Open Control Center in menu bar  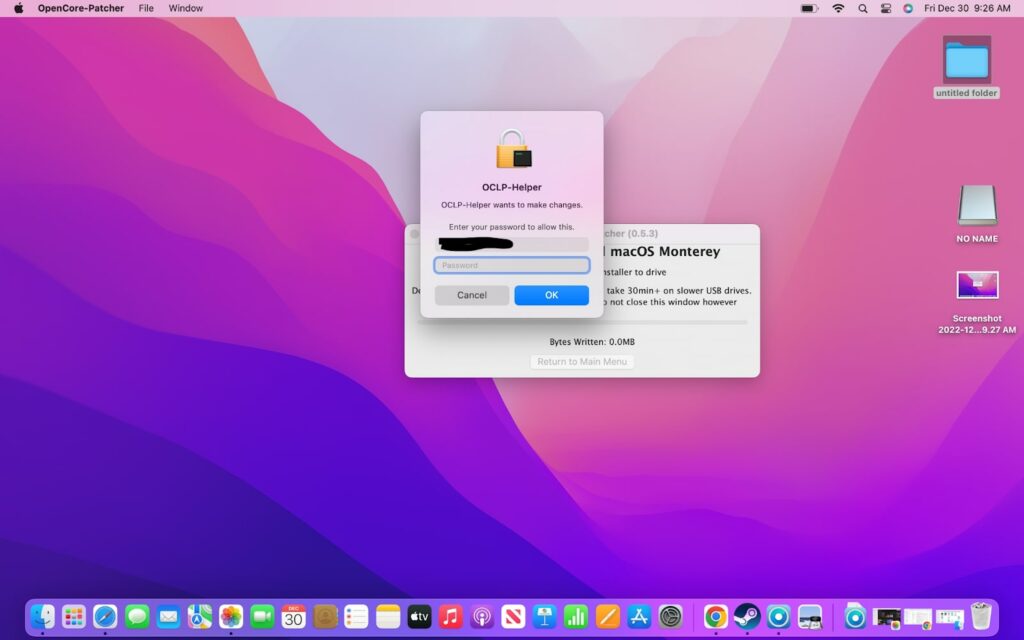click(886, 8)
